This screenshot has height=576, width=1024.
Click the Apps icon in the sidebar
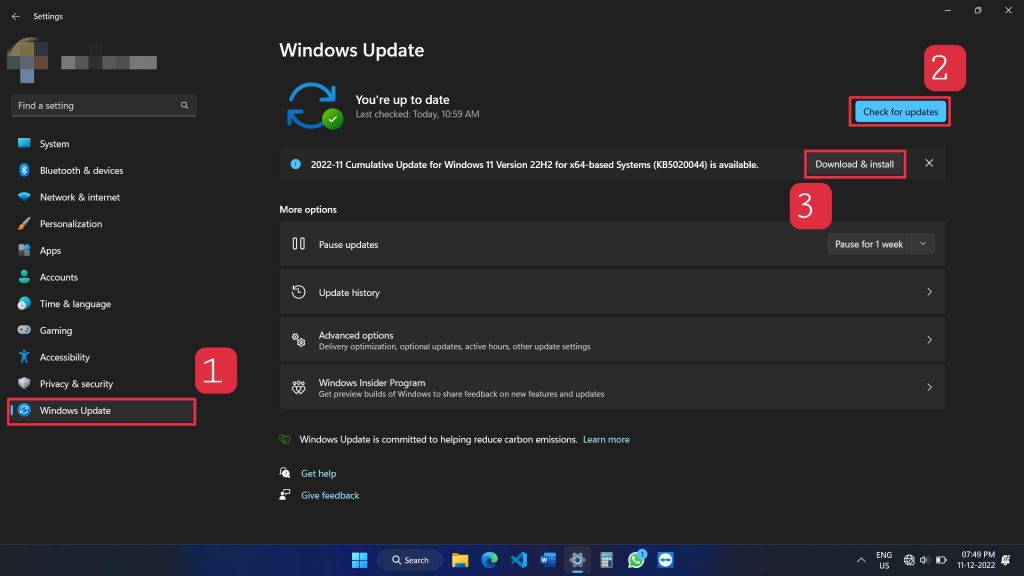(x=24, y=250)
